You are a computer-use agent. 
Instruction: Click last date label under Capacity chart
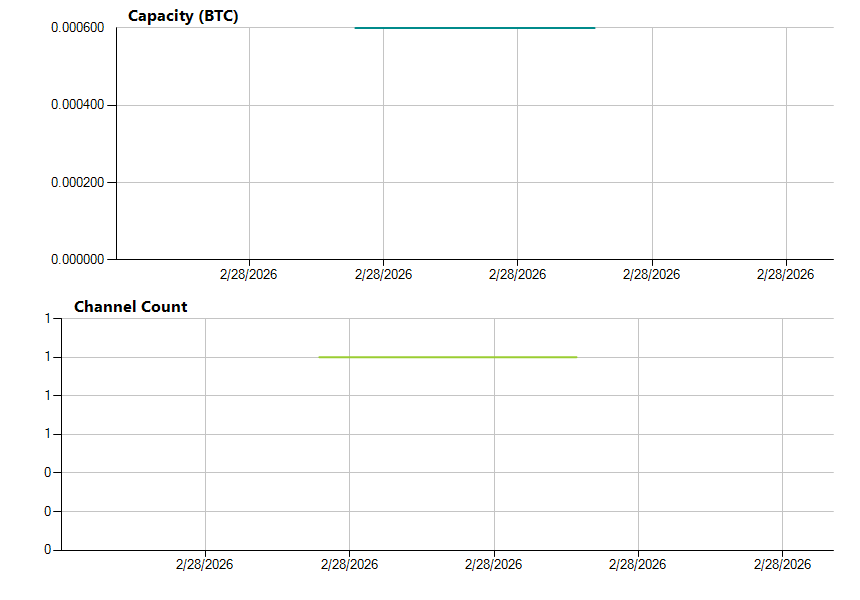coord(785,274)
